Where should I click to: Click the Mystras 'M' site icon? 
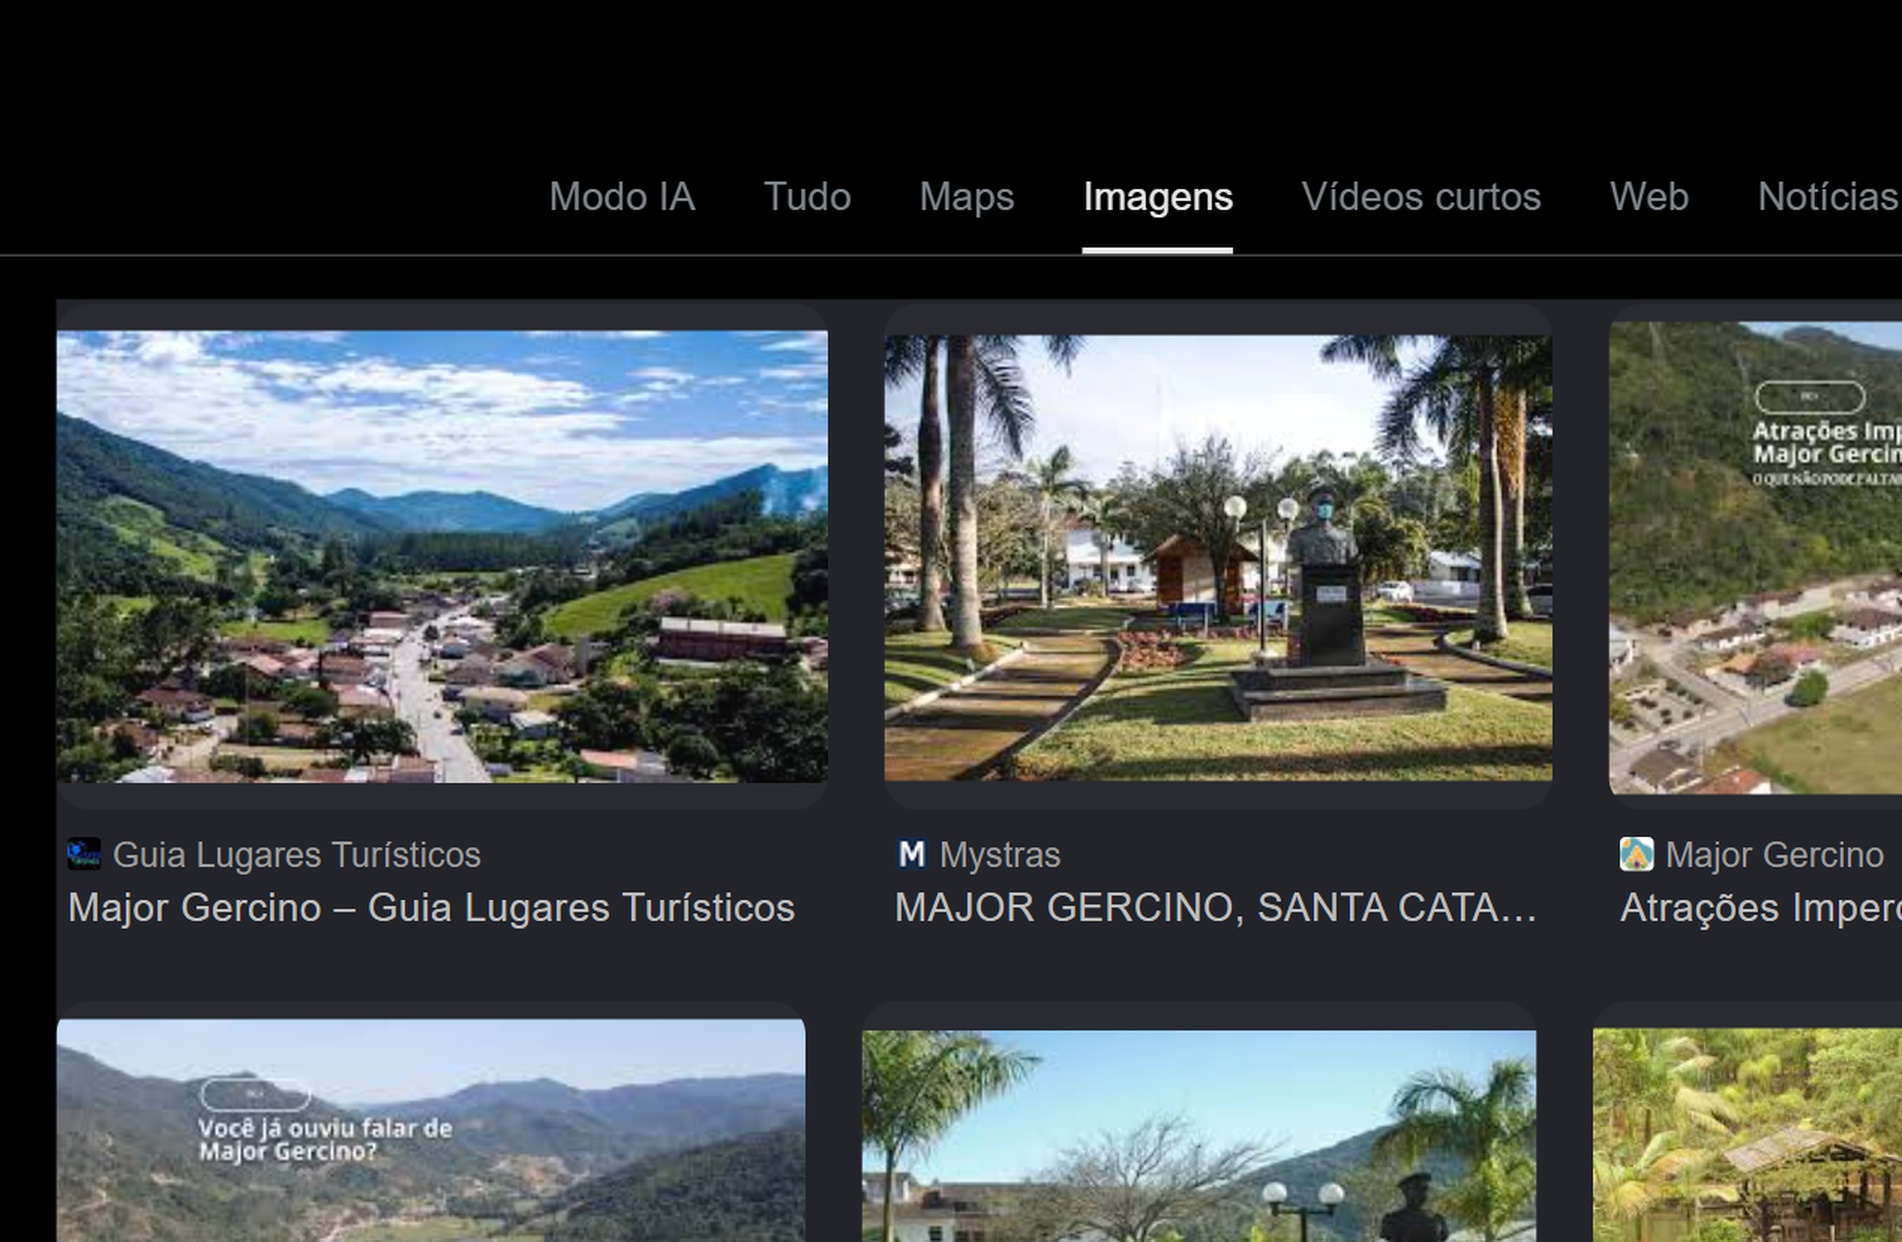pos(911,855)
